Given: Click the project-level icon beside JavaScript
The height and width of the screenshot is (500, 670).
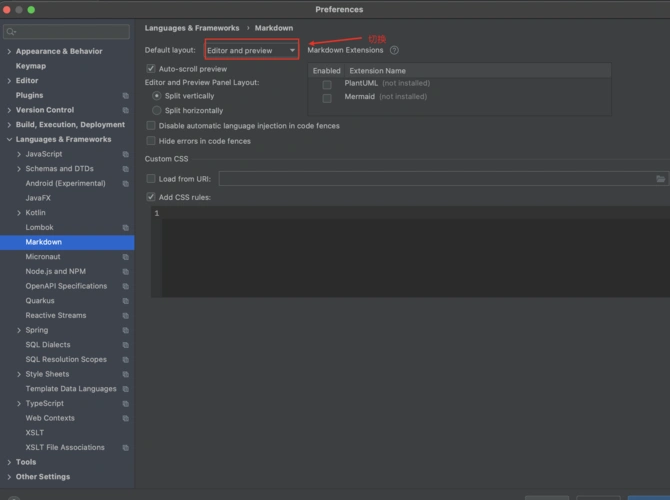Looking at the screenshot, I should coord(125,155).
